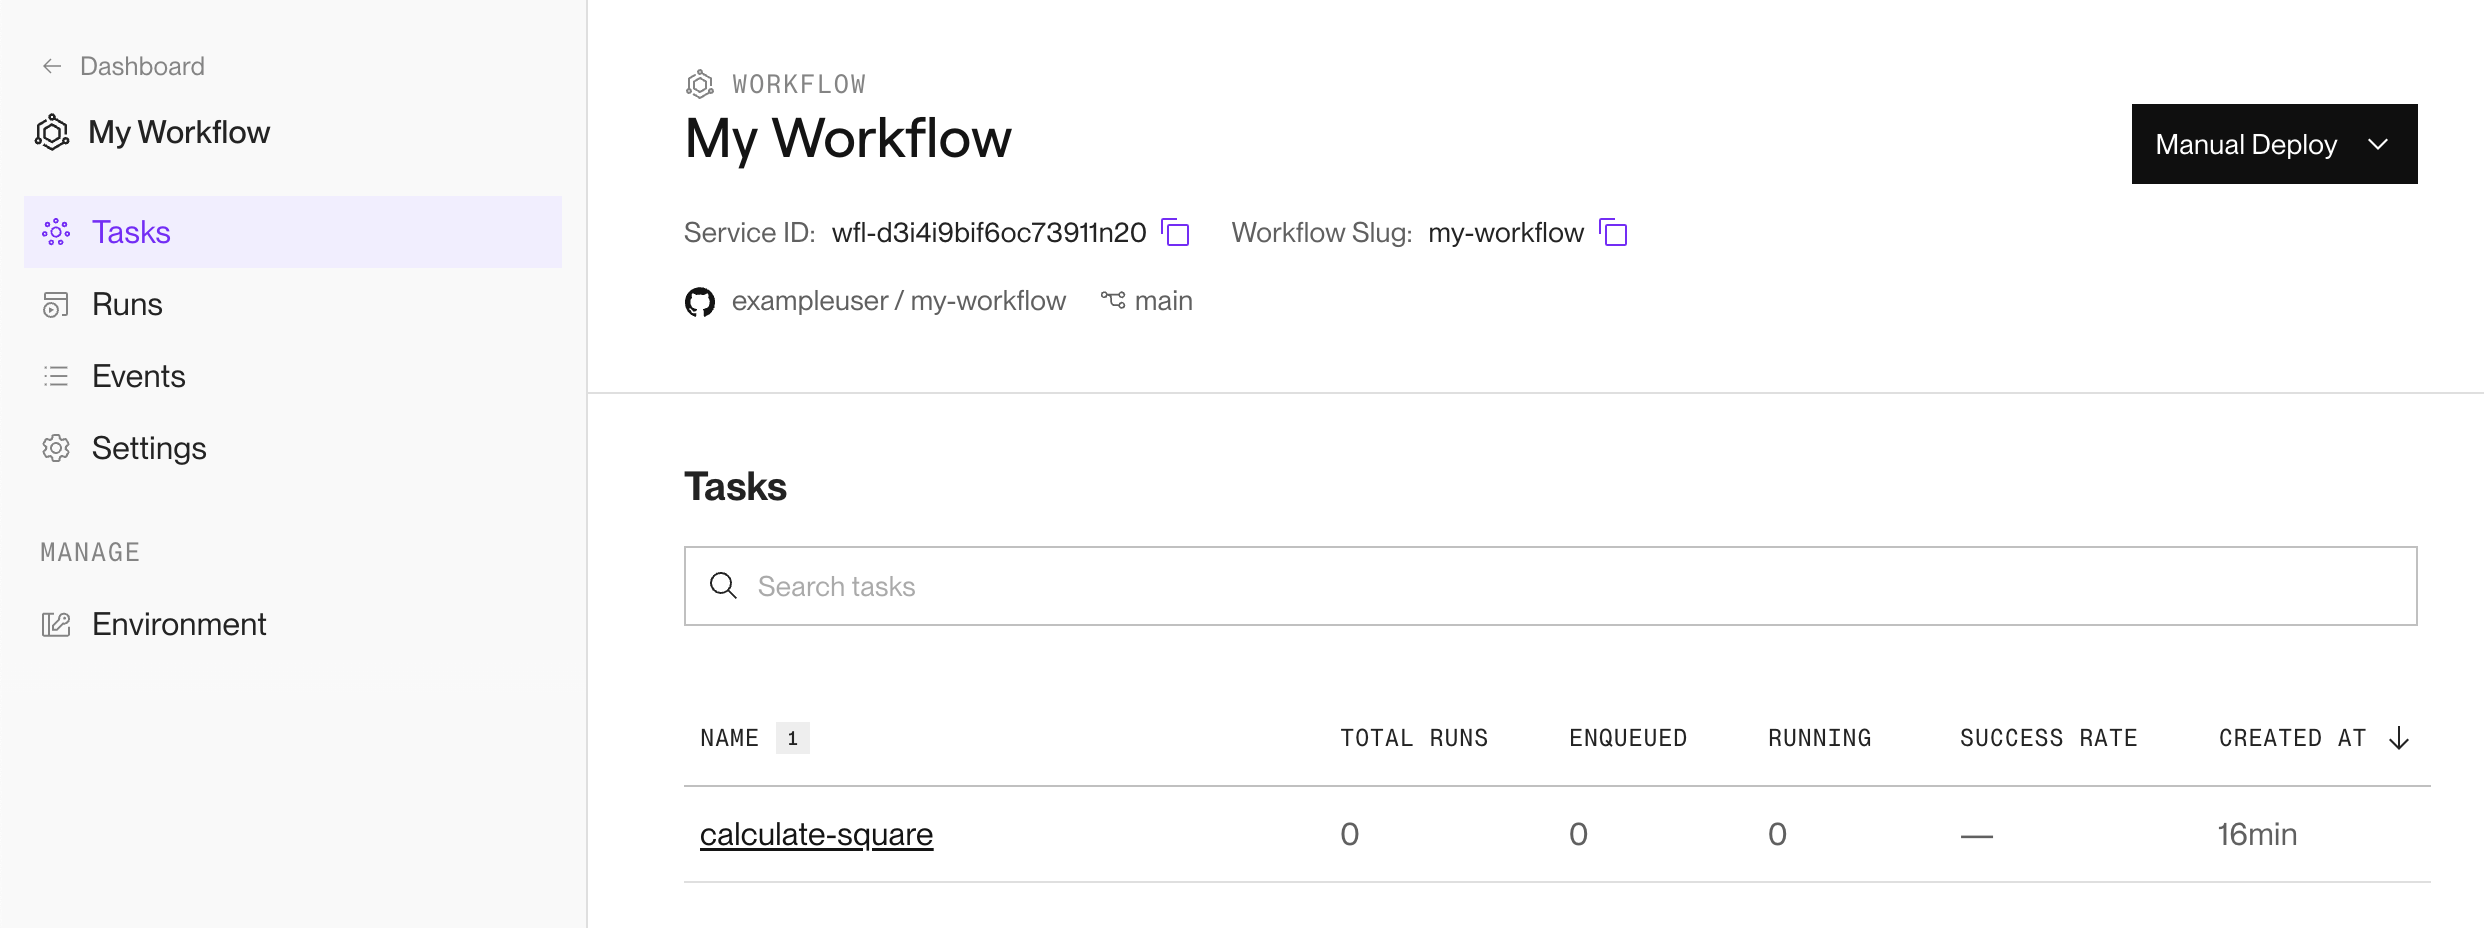Viewport: 2484px width, 928px height.
Task: Click the back arrow next to Dashboard
Action: click(x=52, y=65)
